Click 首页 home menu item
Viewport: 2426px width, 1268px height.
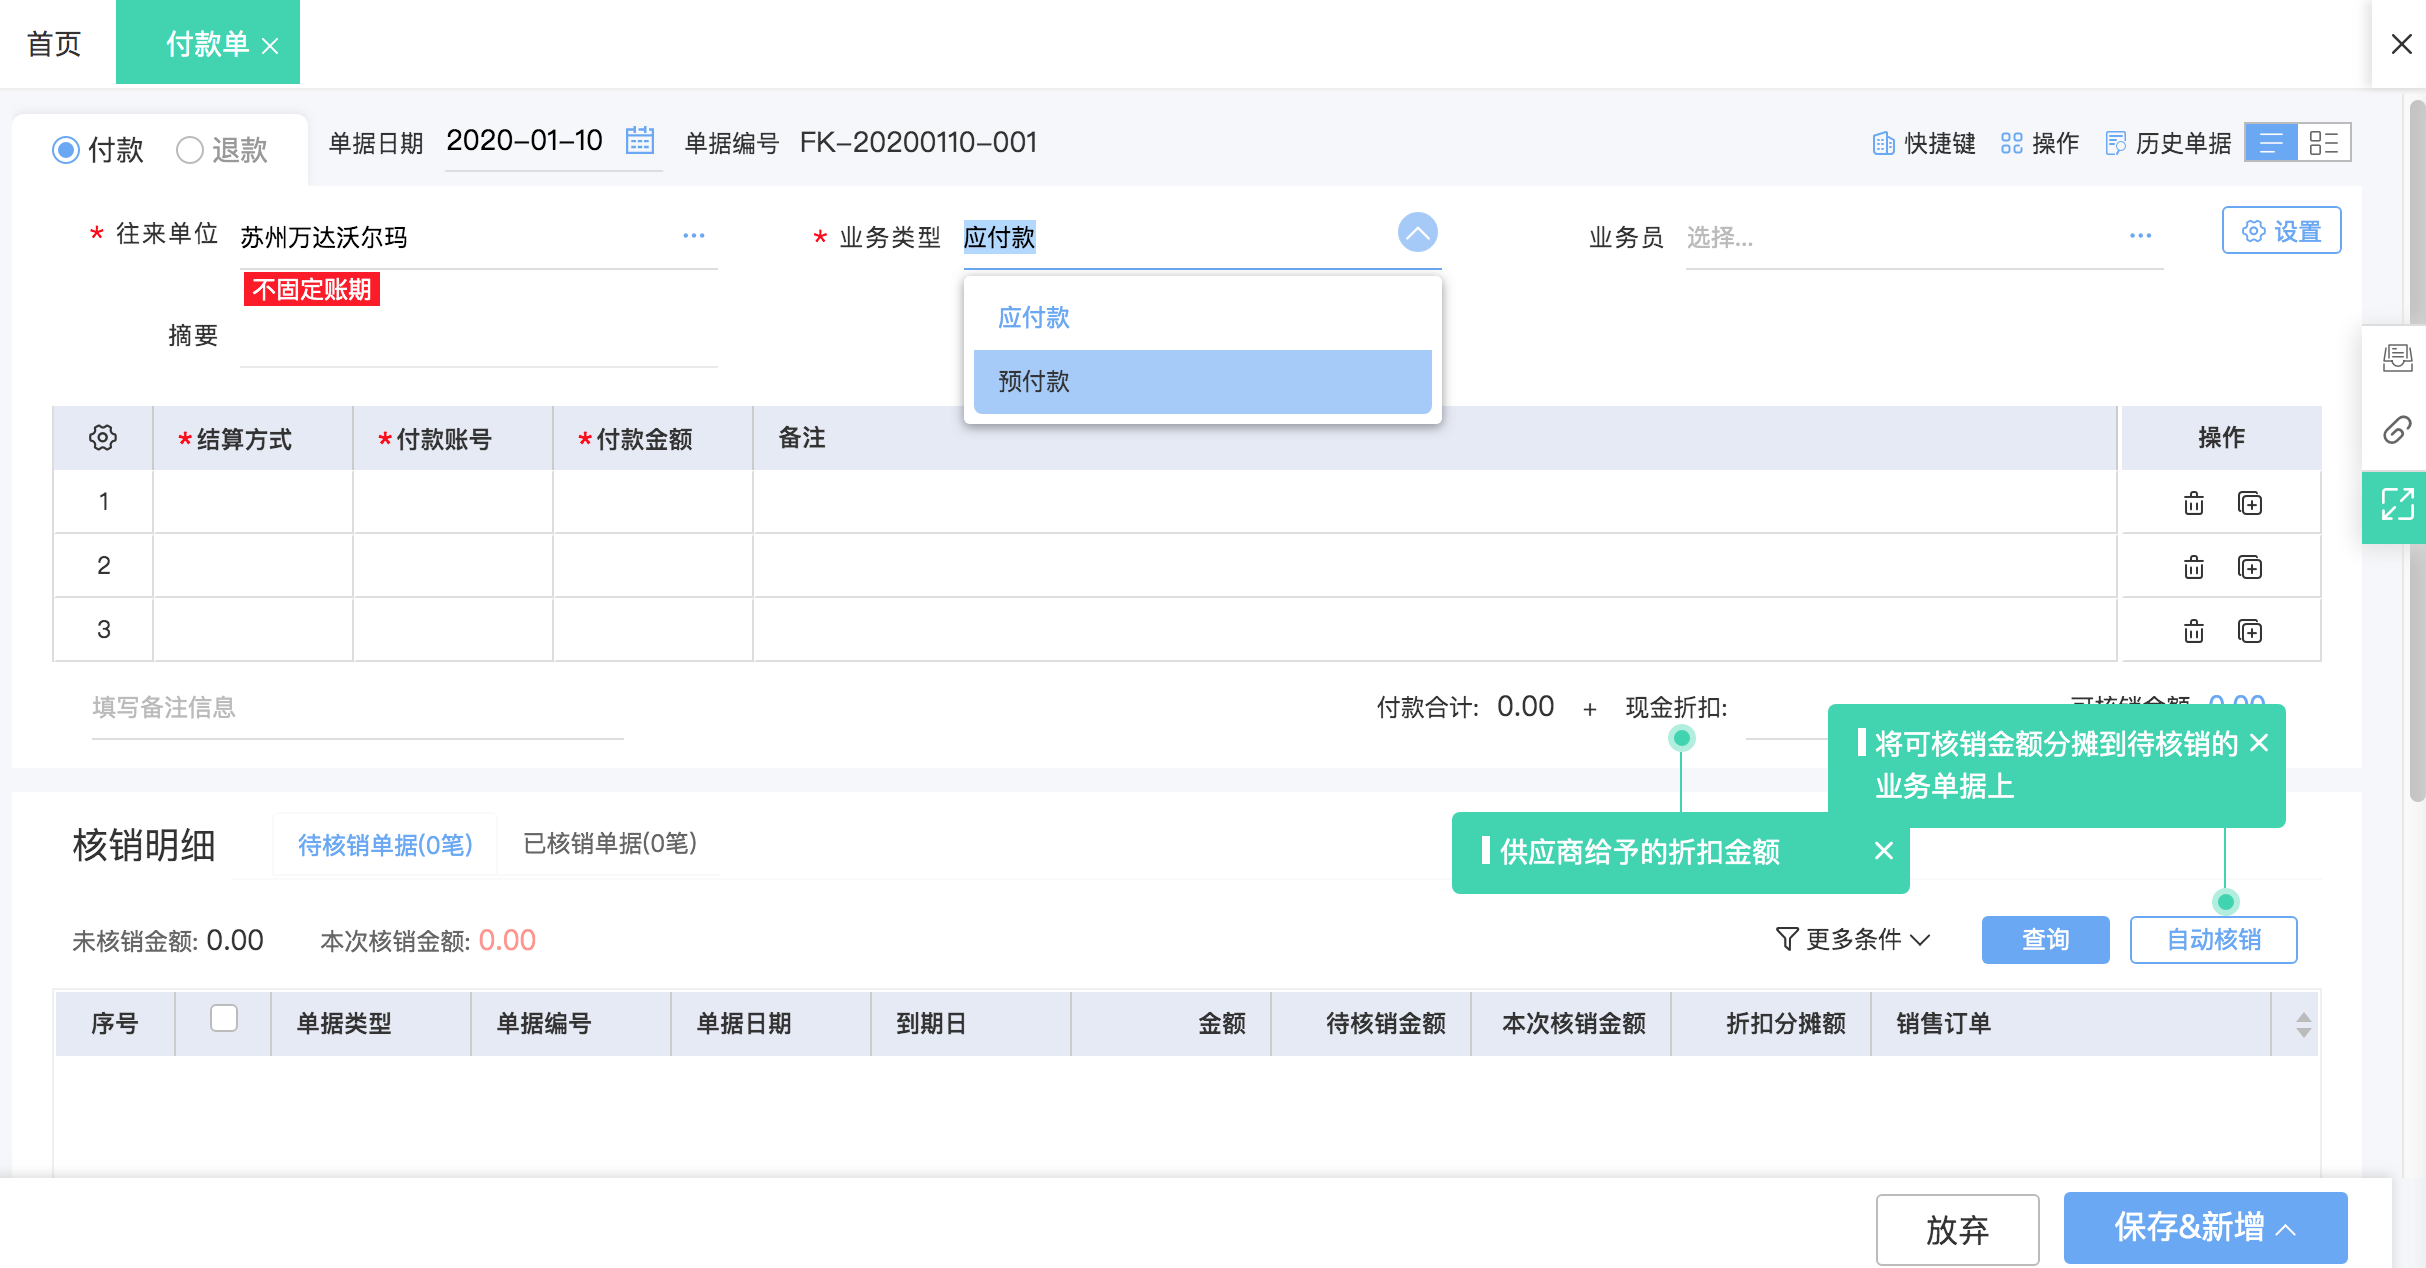click(51, 43)
